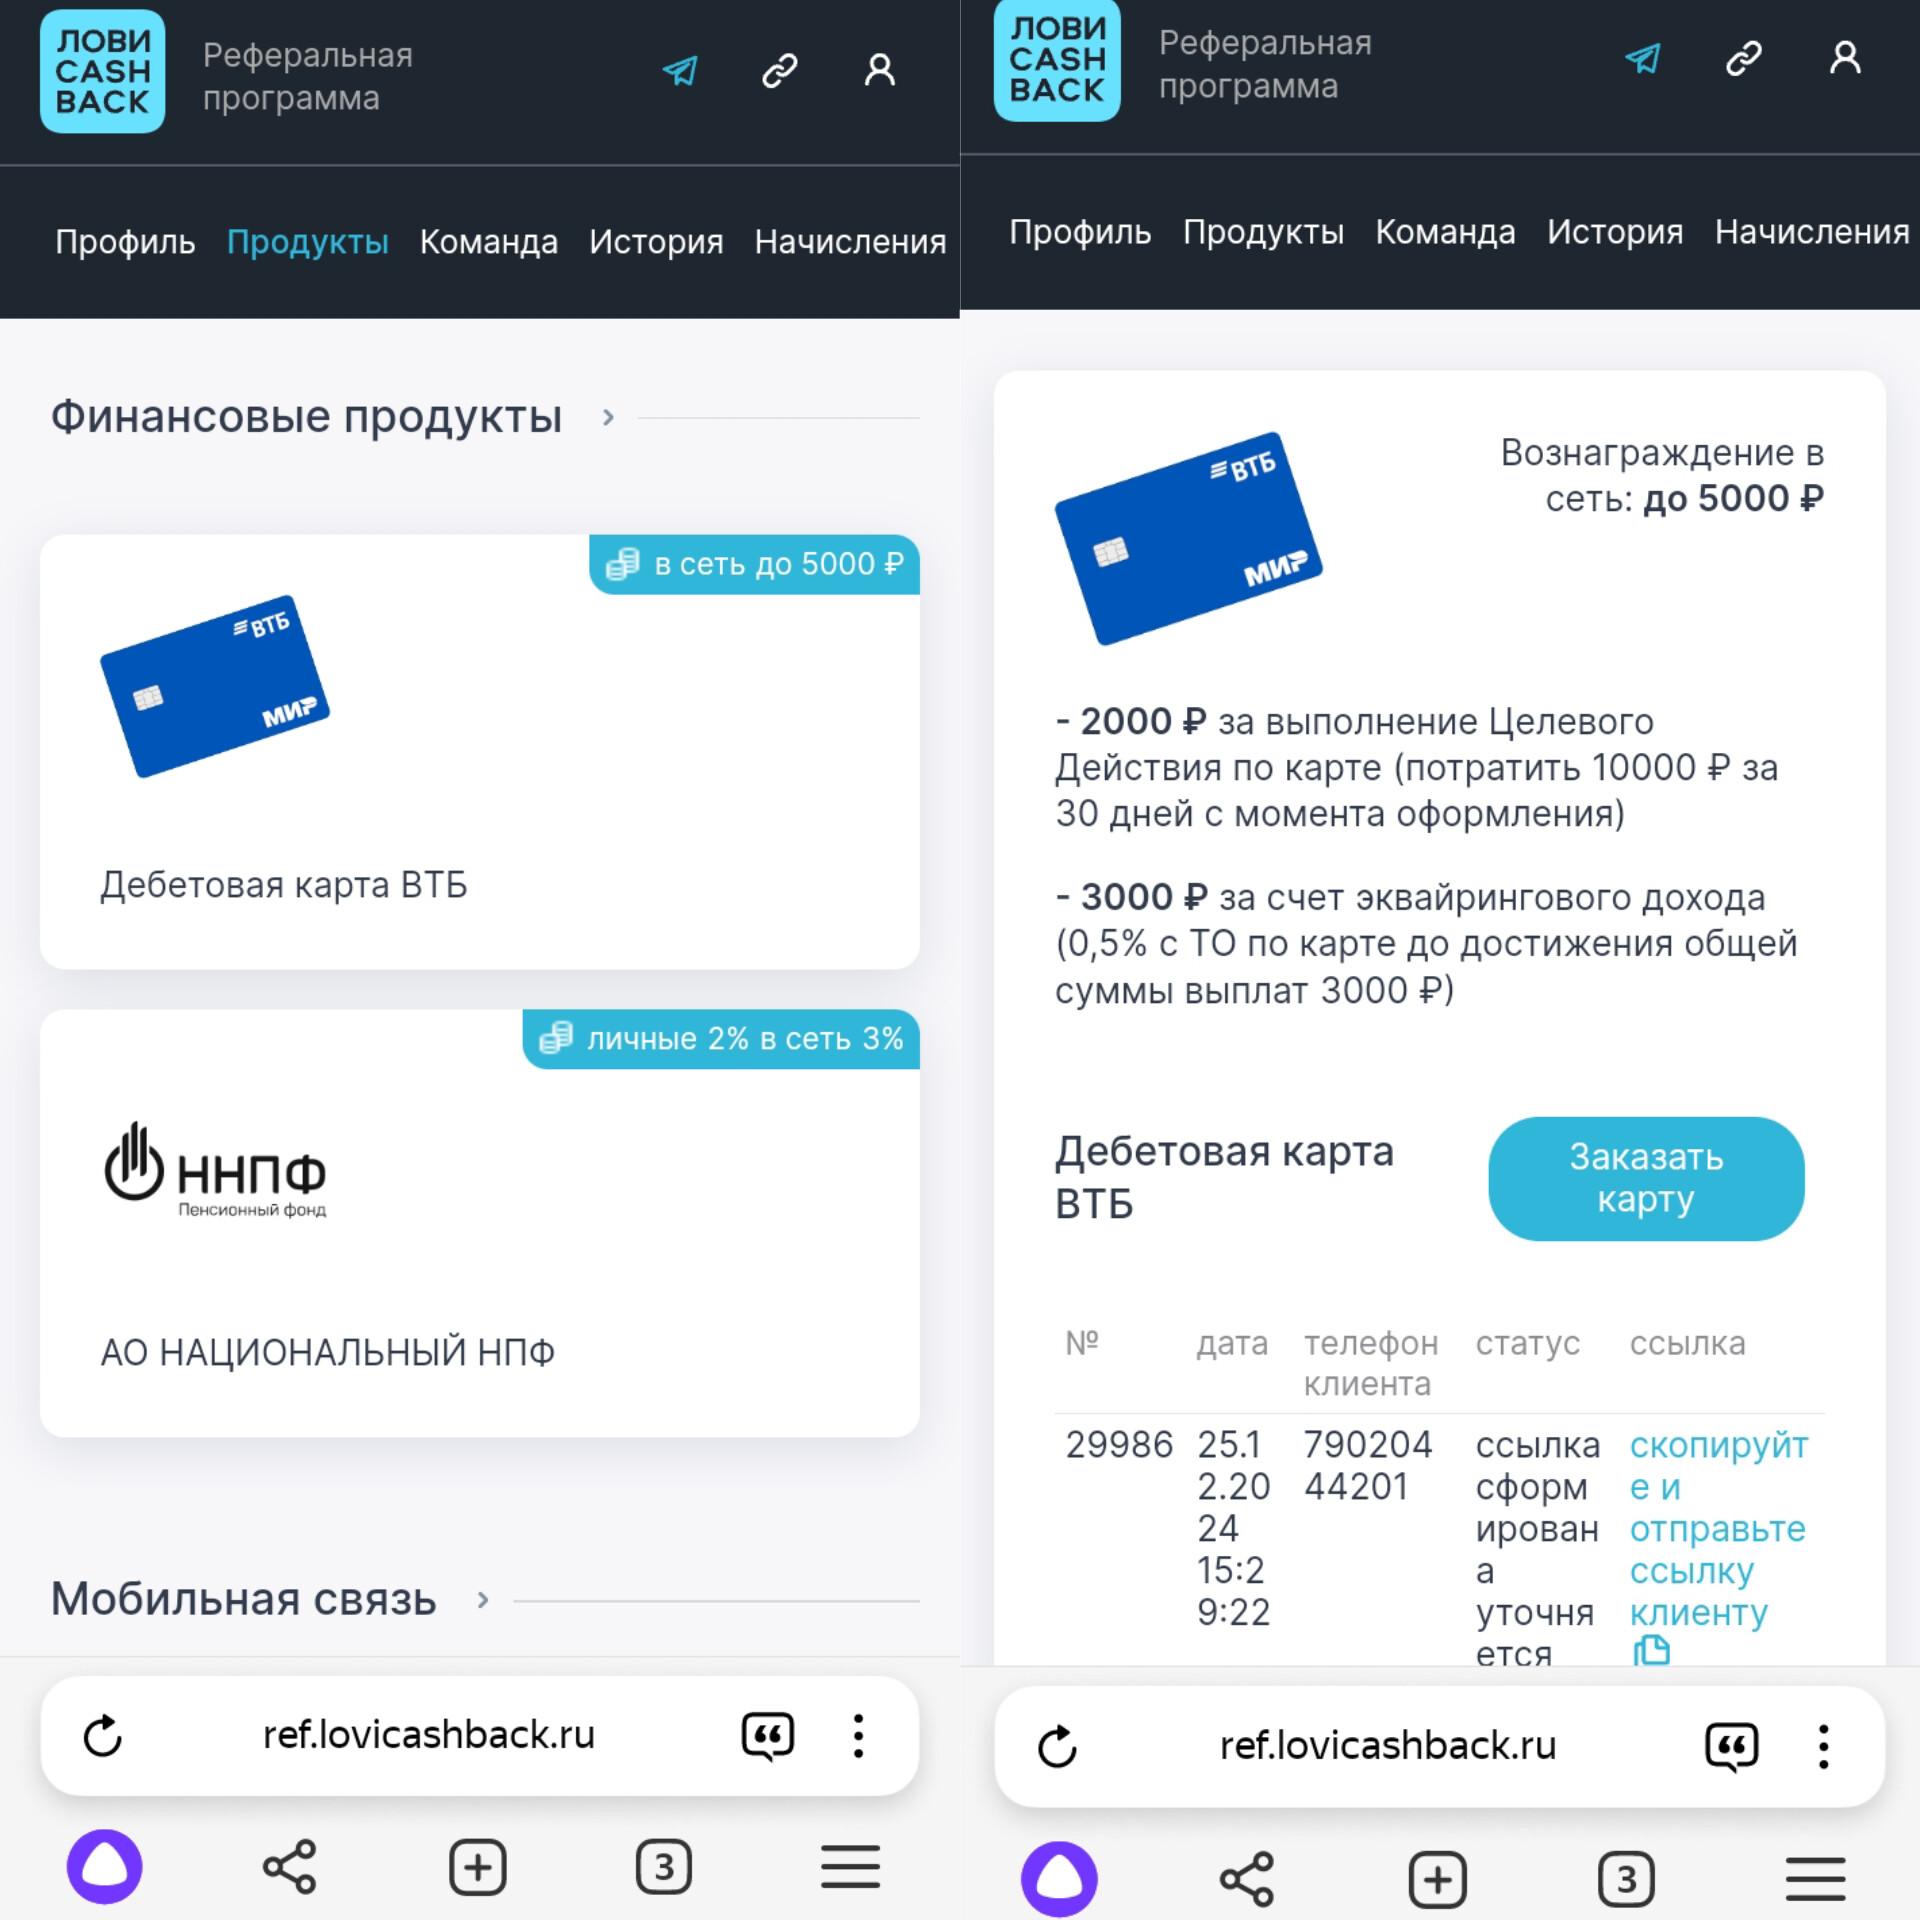Click Заказать карту button for ВТБ

[x=1644, y=1178]
